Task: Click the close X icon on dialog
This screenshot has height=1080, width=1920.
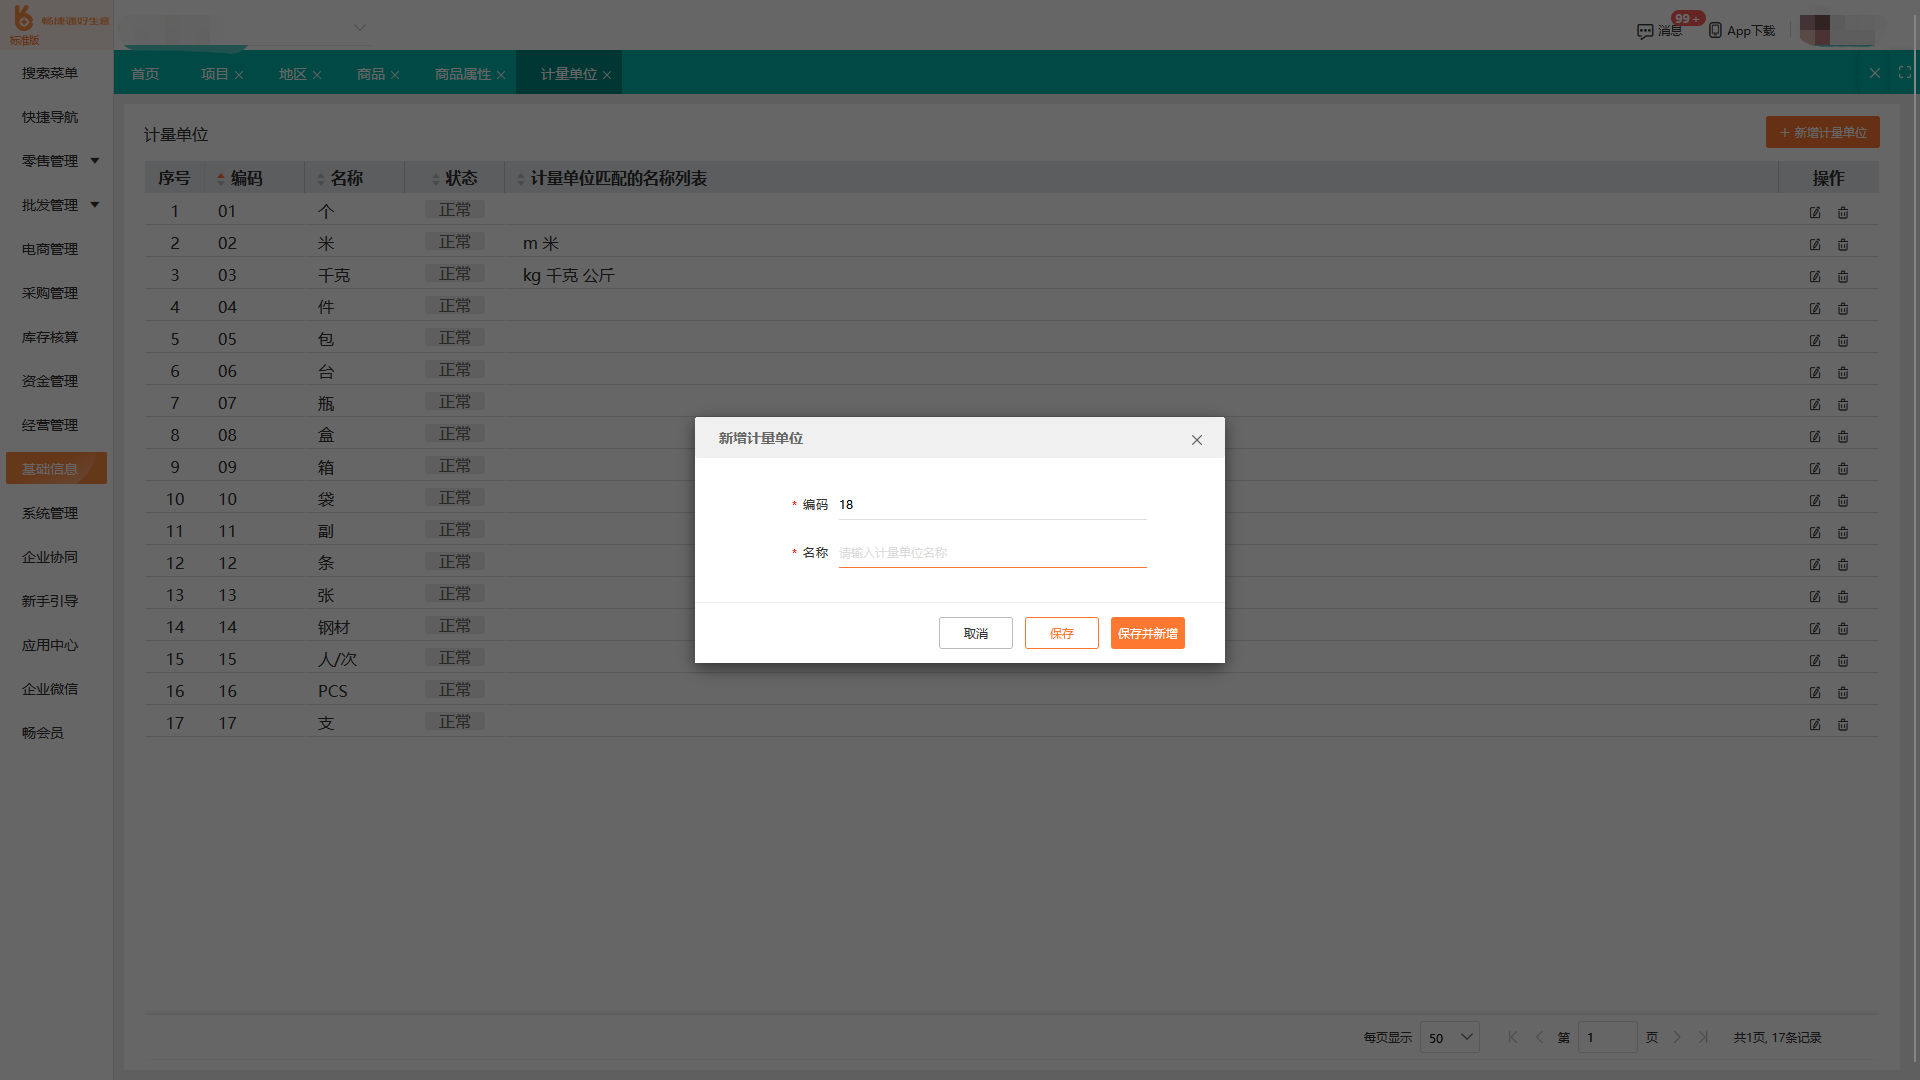Action: pos(1197,439)
